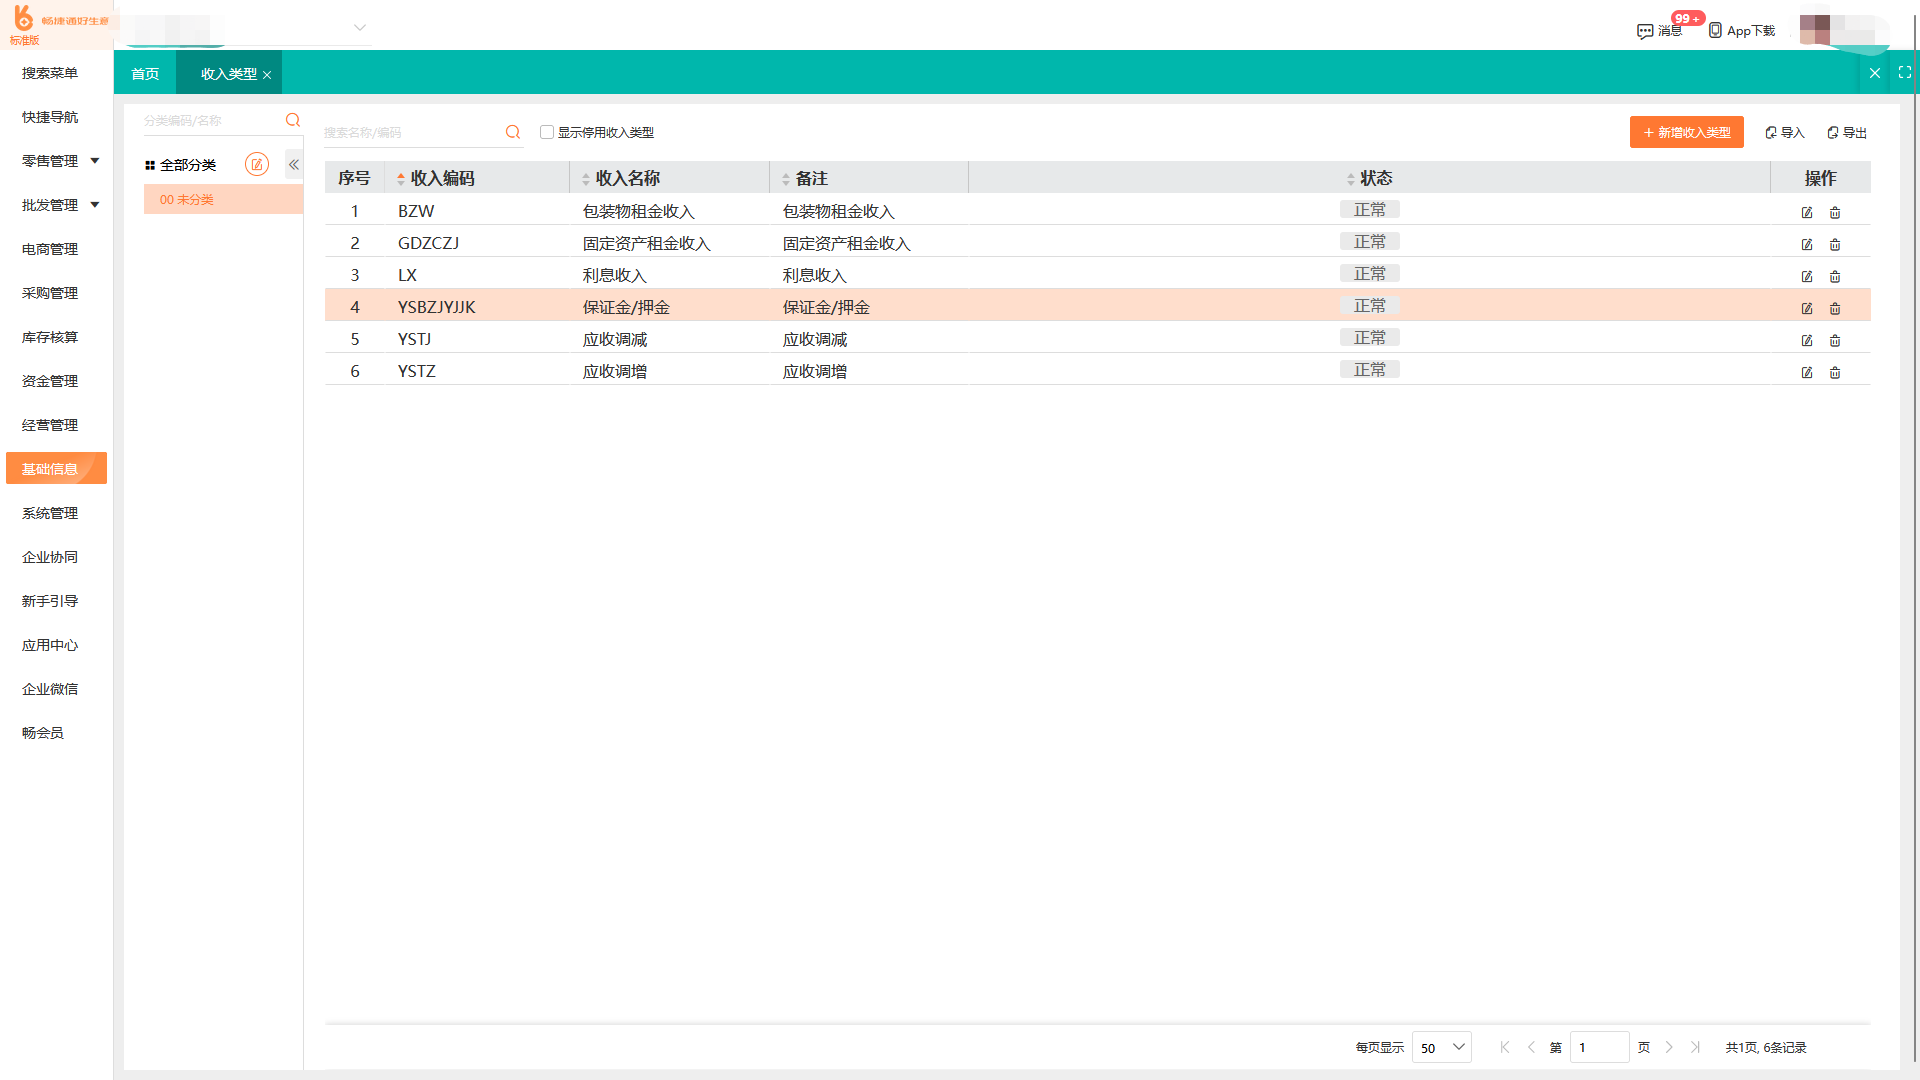
Task: Click the edit icon for YSBZJYJJK row
Action: click(x=1807, y=306)
